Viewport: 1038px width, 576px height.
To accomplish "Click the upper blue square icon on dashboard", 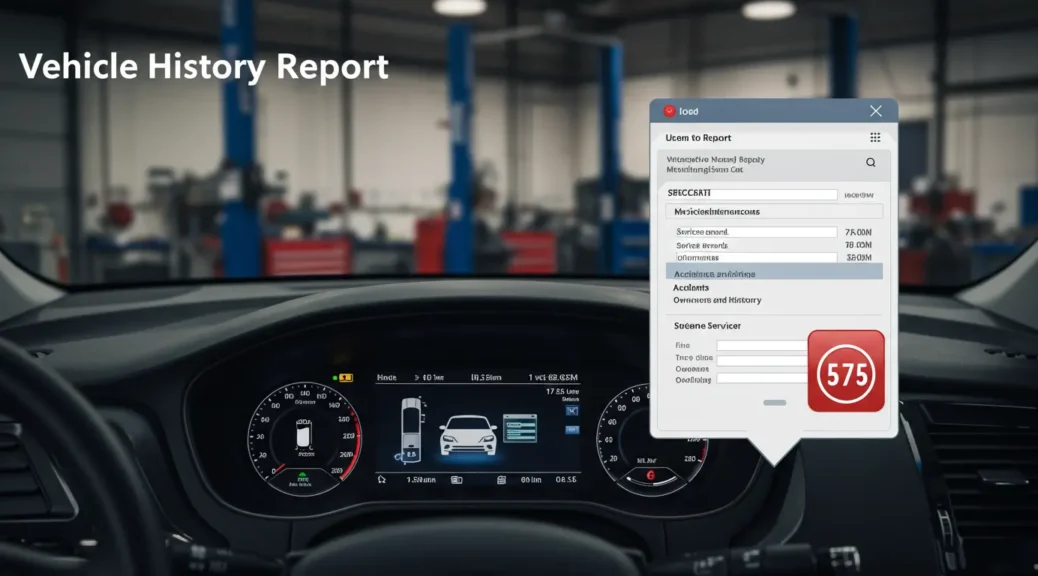I will click(572, 411).
